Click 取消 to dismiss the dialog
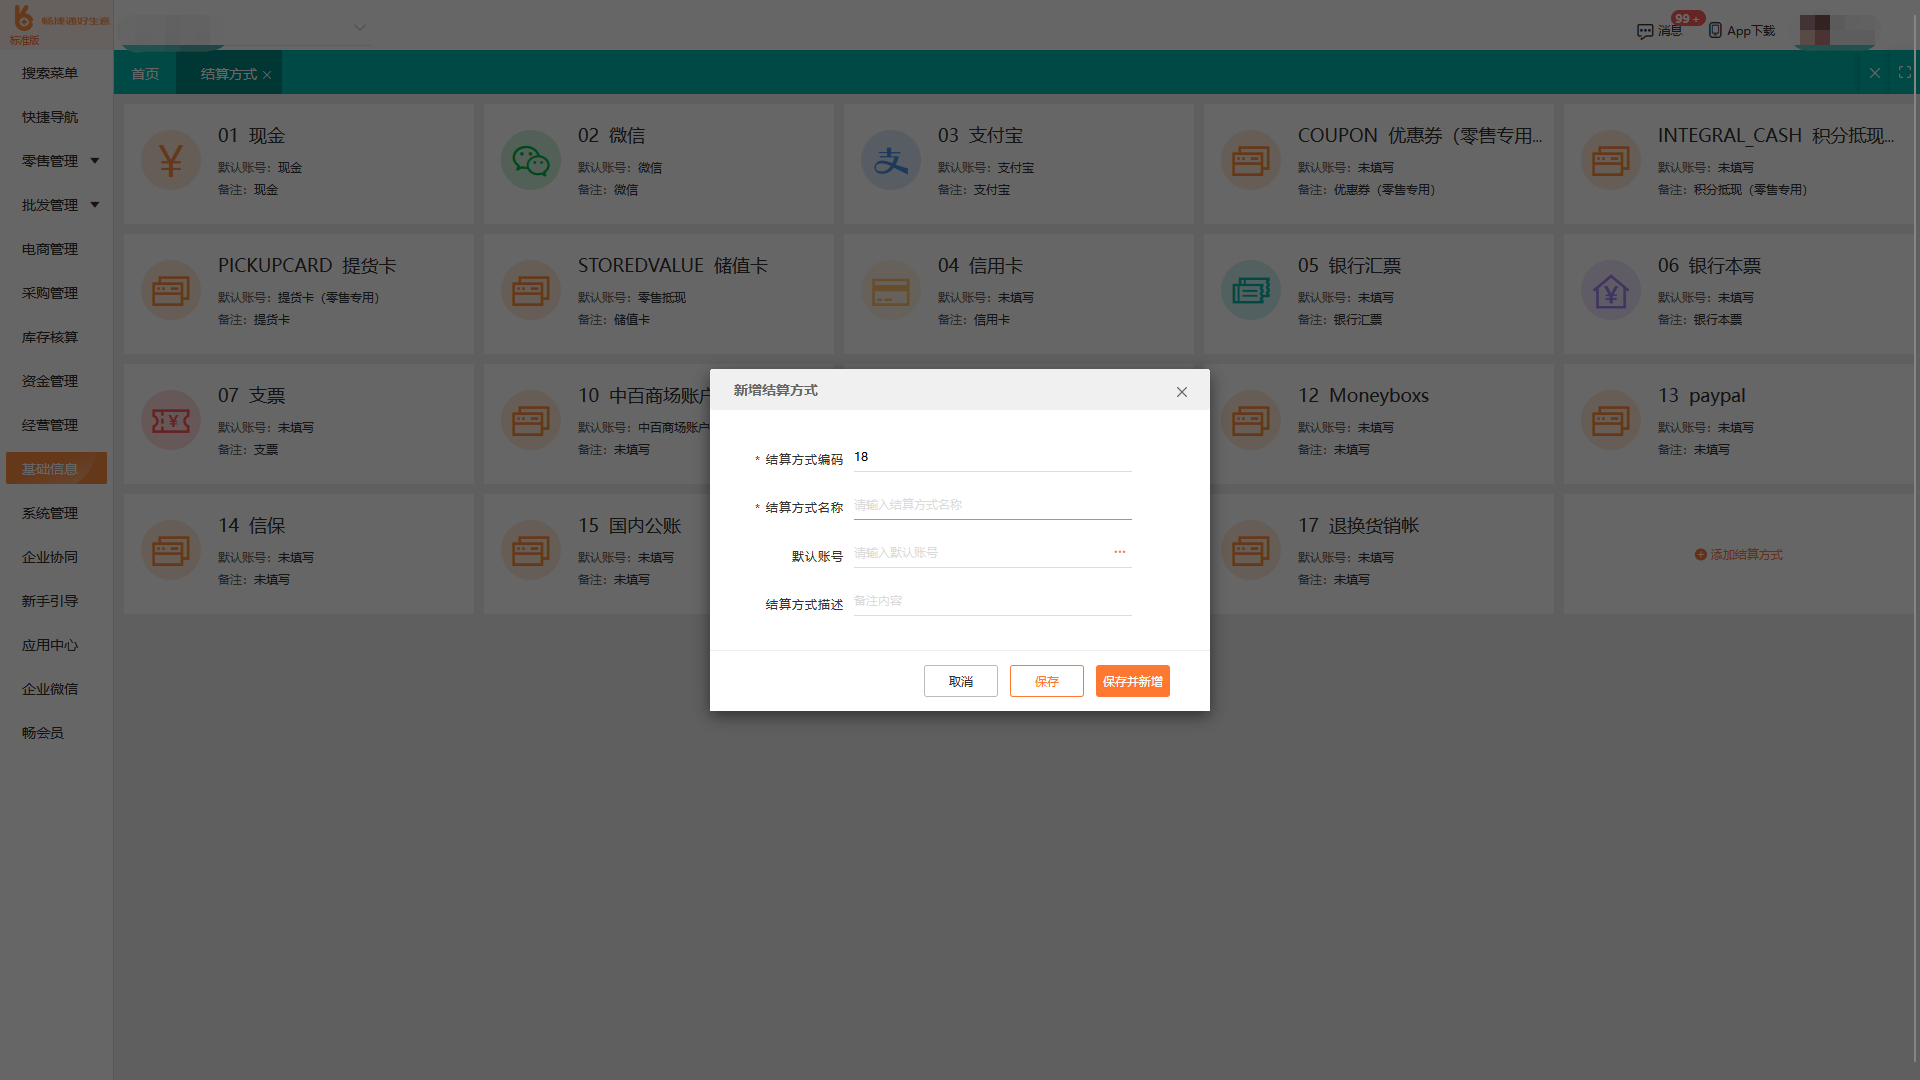Screen dimensions: 1920x1080 tap(959, 680)
